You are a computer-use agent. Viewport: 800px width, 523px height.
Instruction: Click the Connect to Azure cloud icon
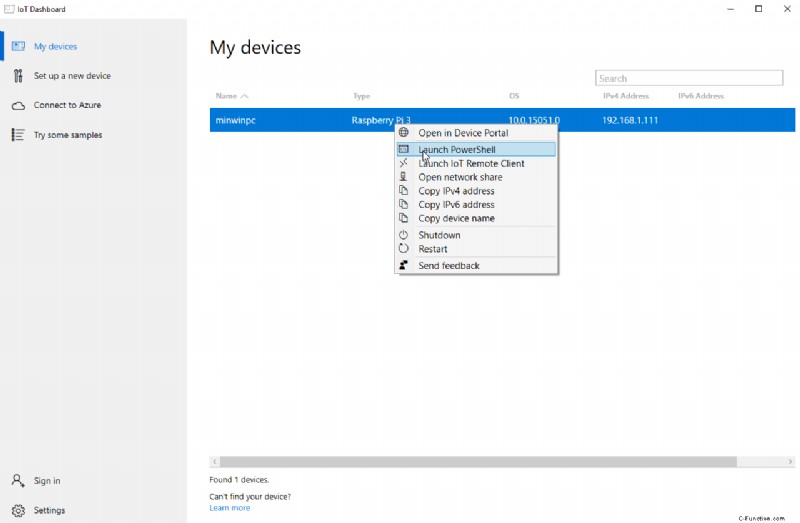18,105
